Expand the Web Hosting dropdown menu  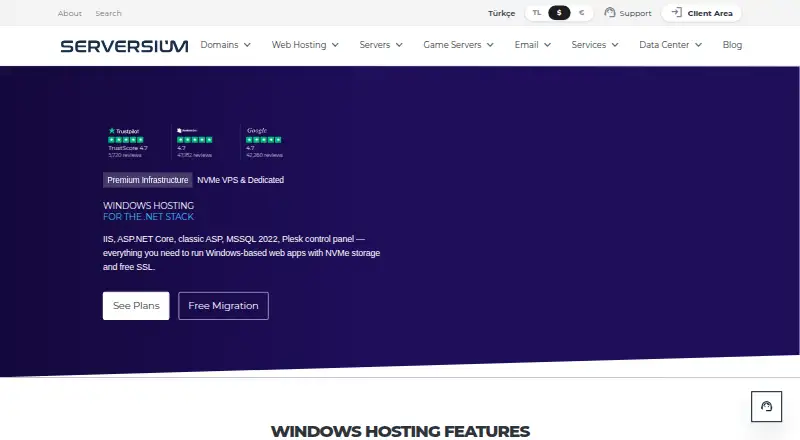click(305, 45)
